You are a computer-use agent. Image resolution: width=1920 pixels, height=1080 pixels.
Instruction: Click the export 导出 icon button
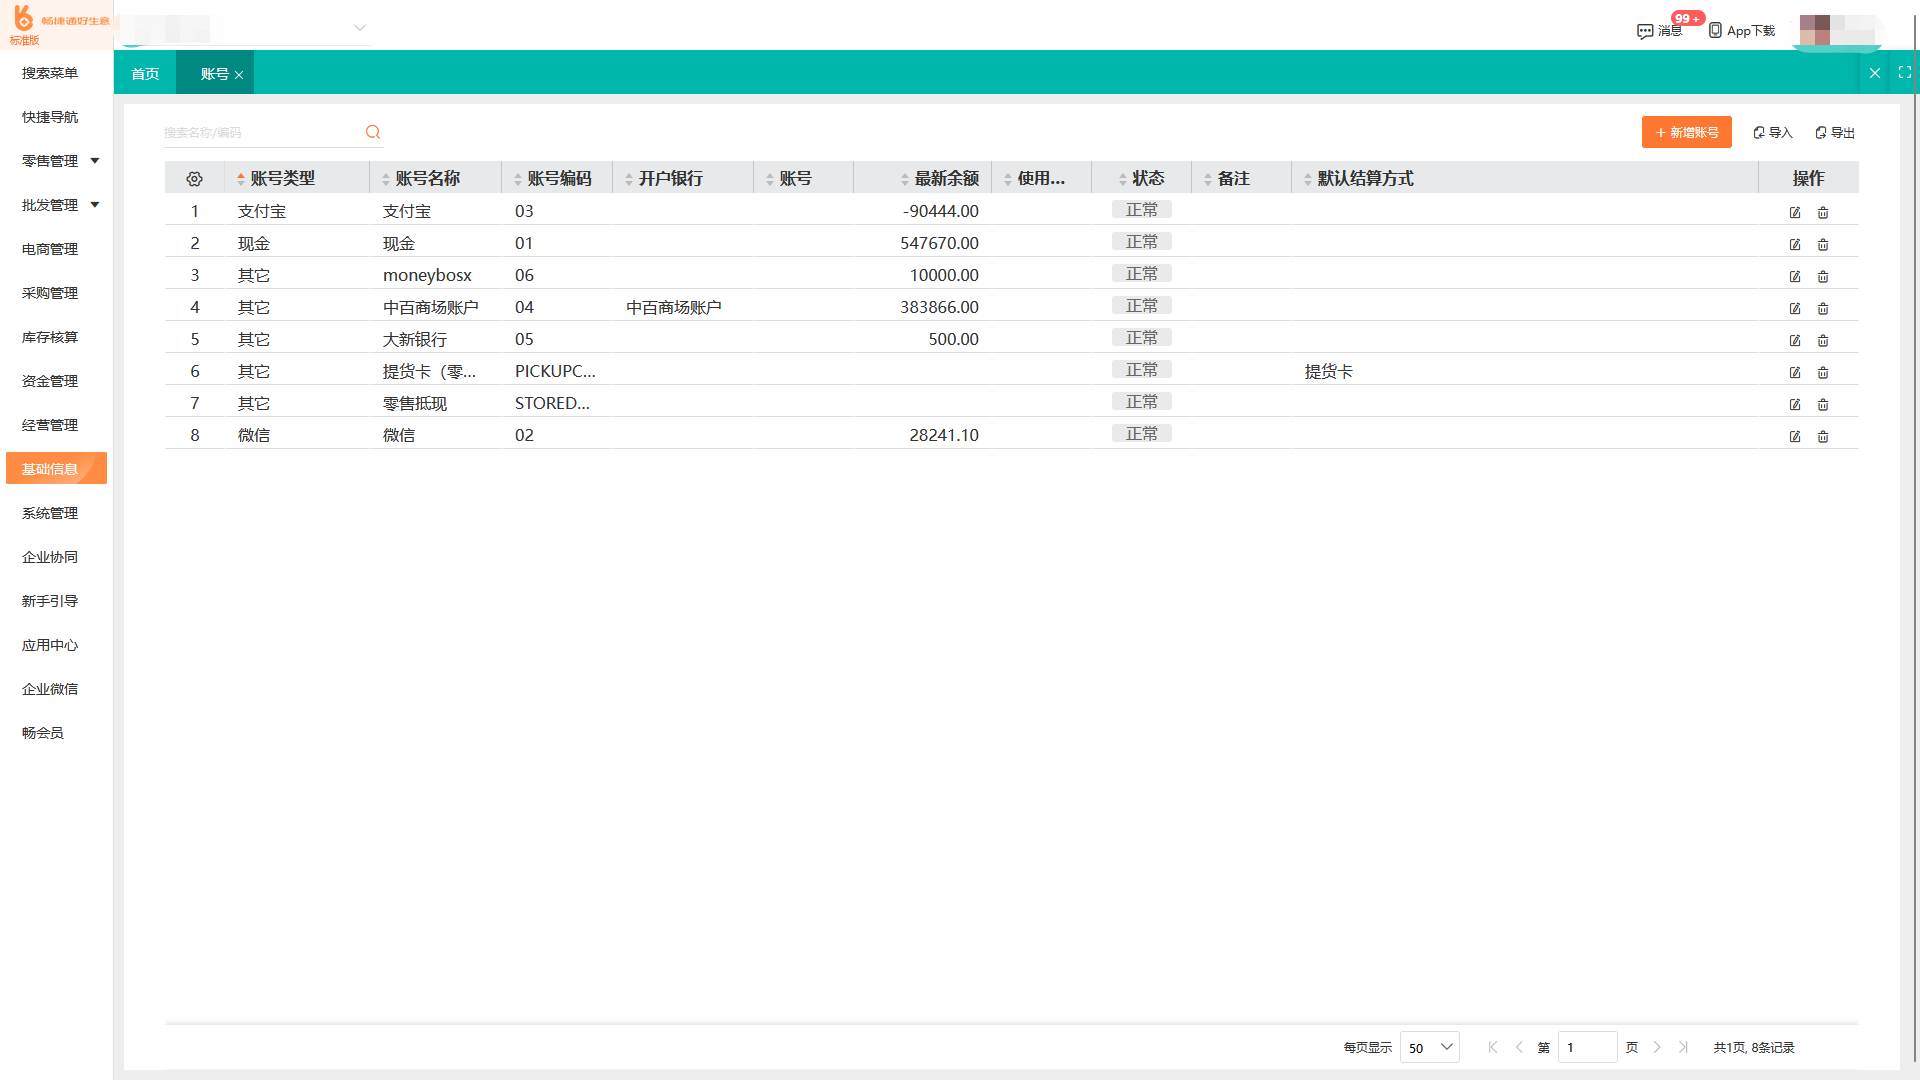pyautogui.click(x=1834, y=132)
